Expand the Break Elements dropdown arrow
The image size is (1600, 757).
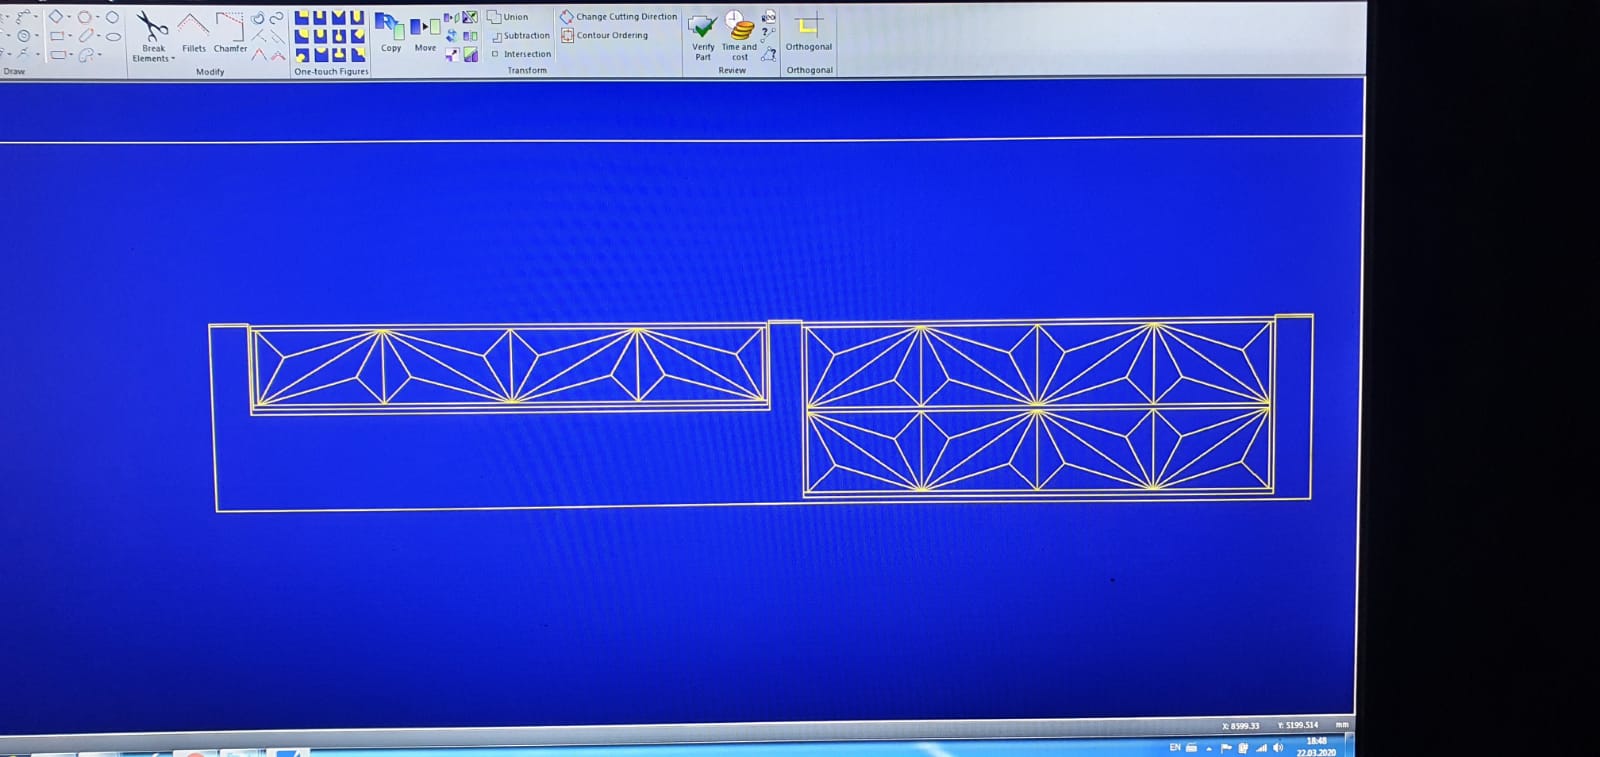173,59
